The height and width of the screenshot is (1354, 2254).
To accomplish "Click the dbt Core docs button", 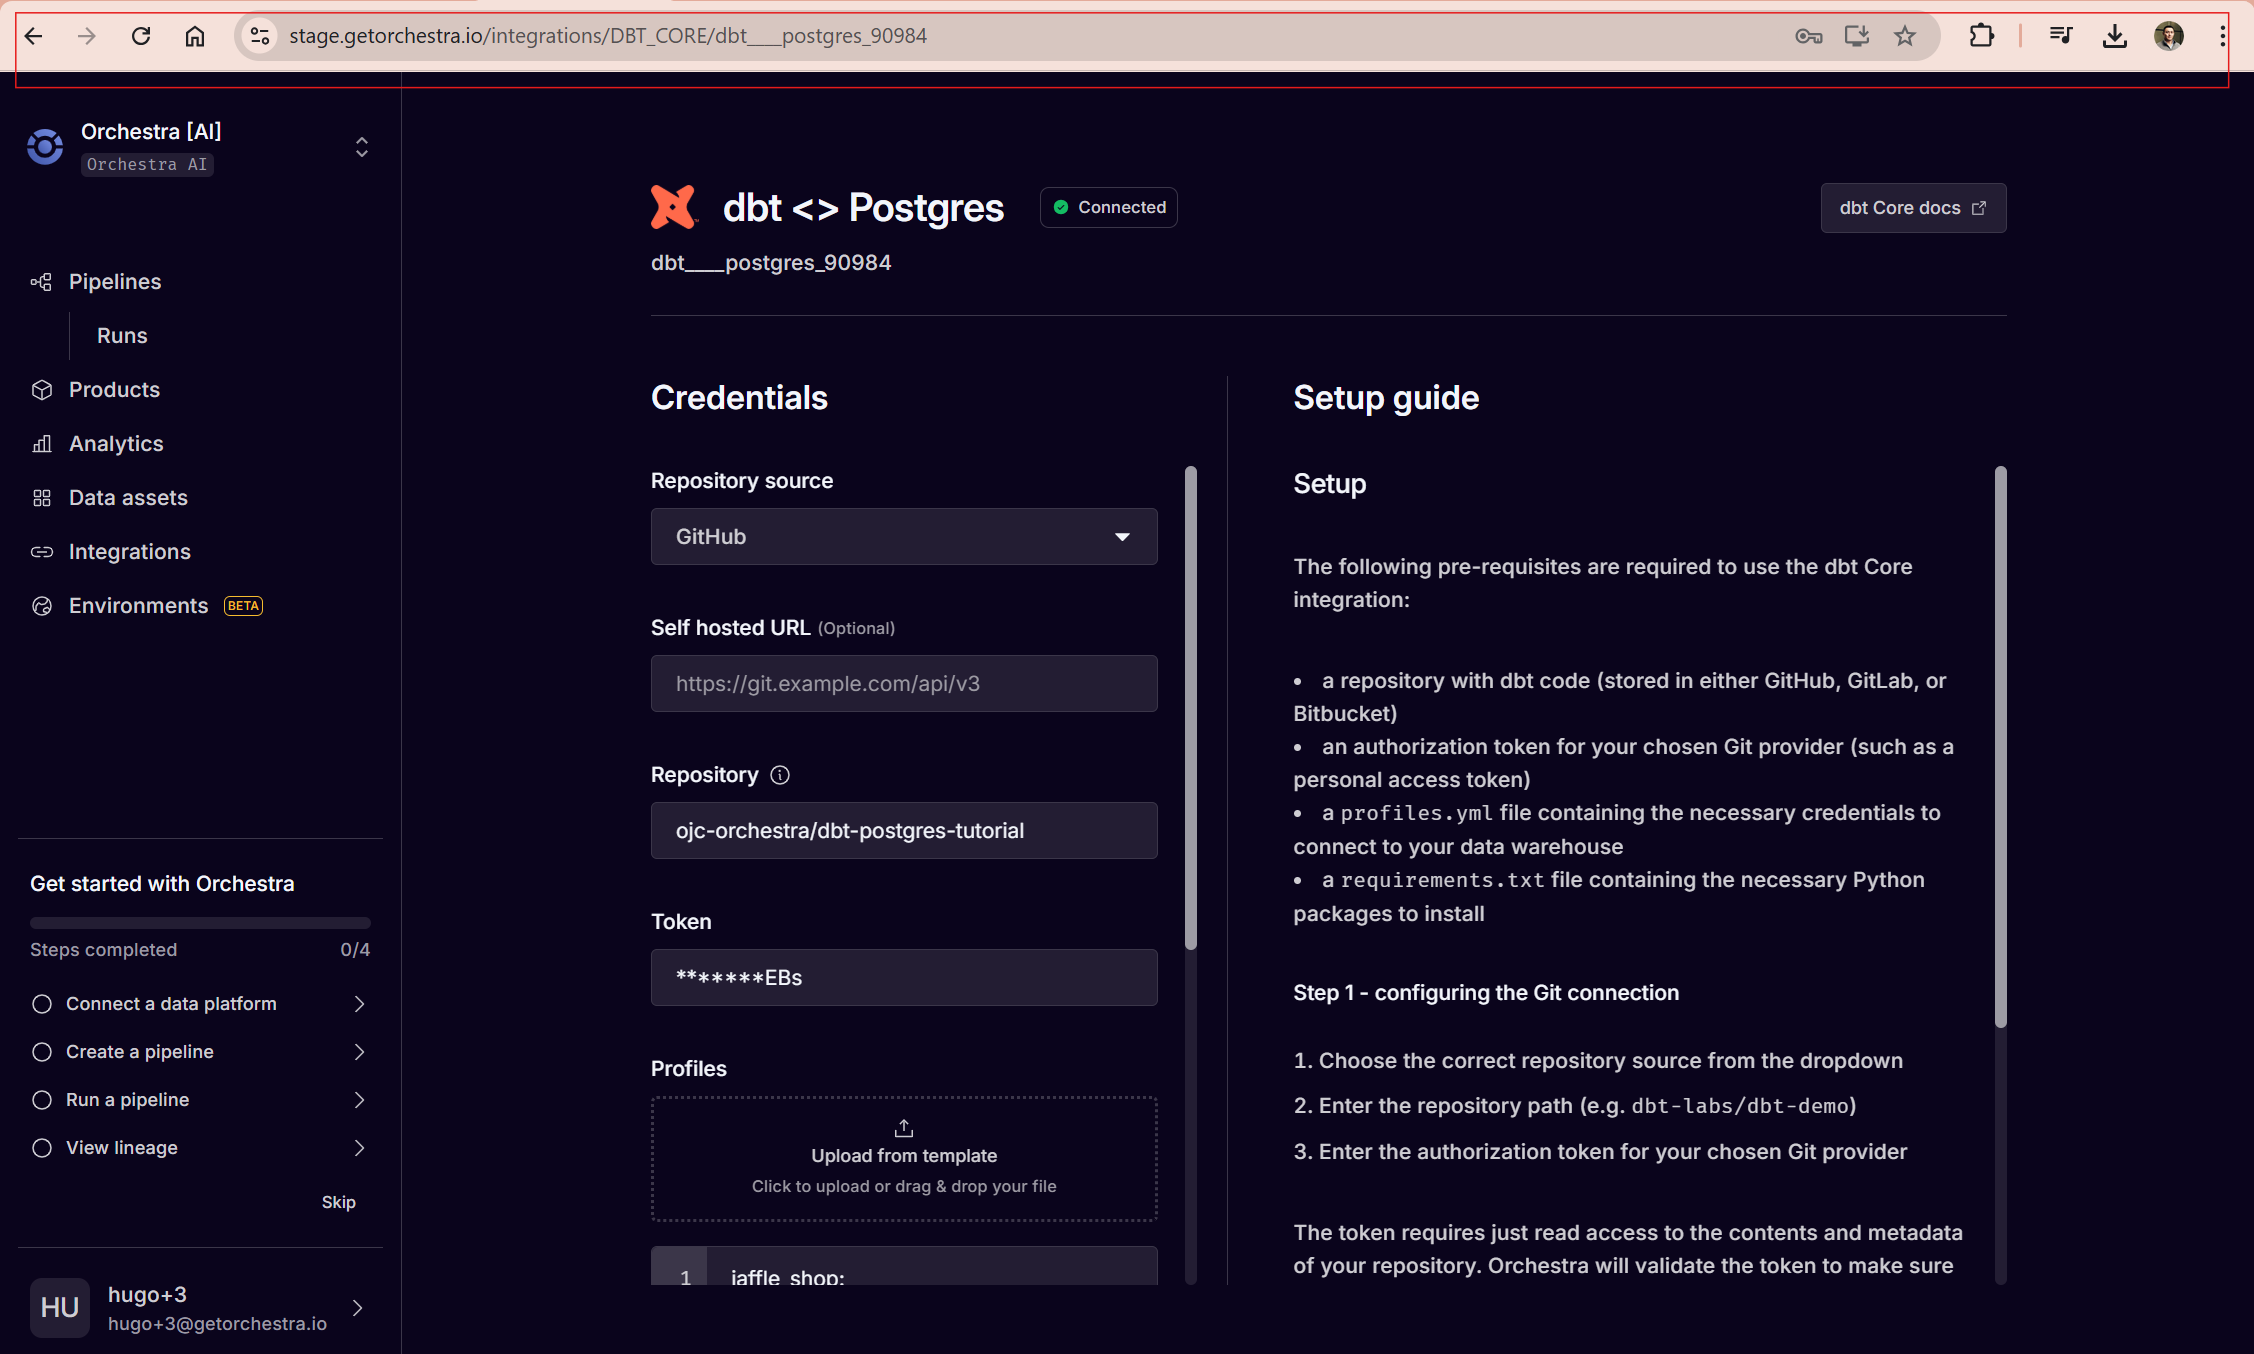I will click(x=1913, y=208).
